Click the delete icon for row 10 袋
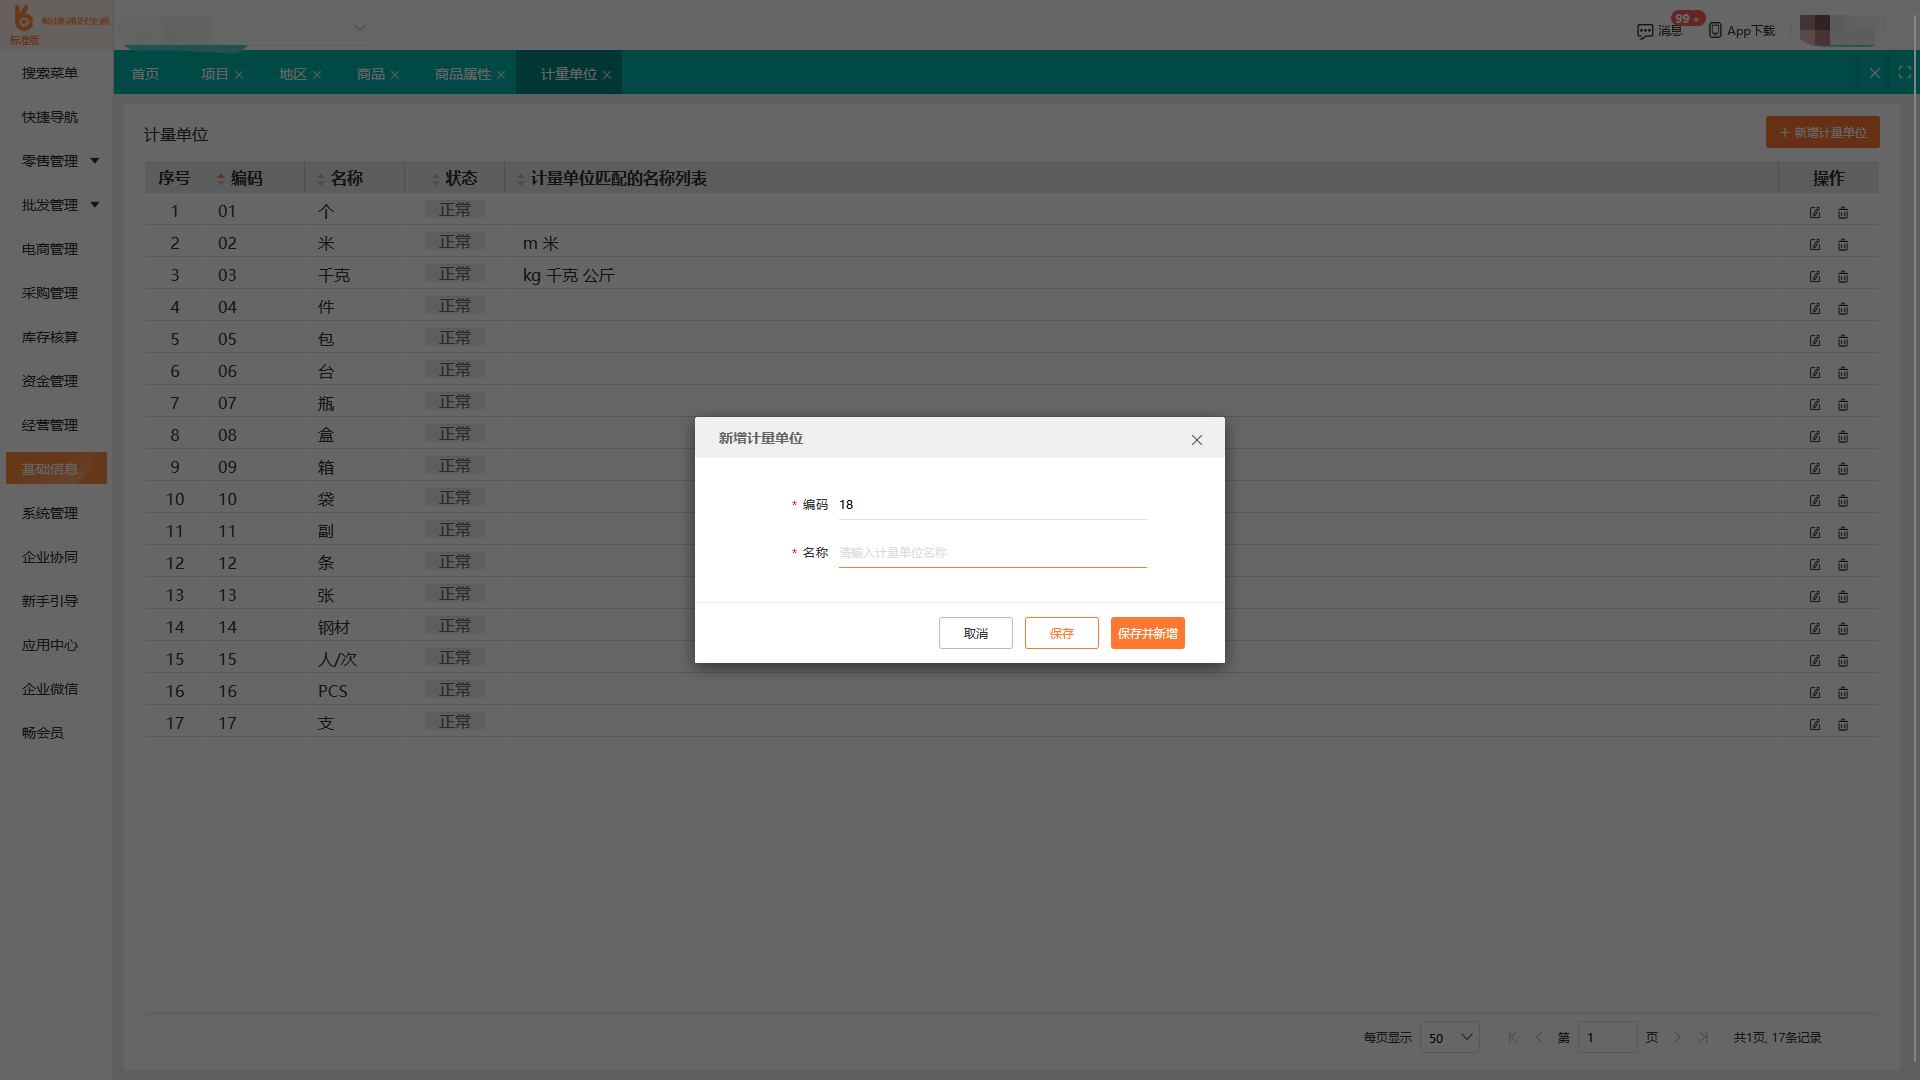The image size is (1920, 1080). coord(1844,500)
